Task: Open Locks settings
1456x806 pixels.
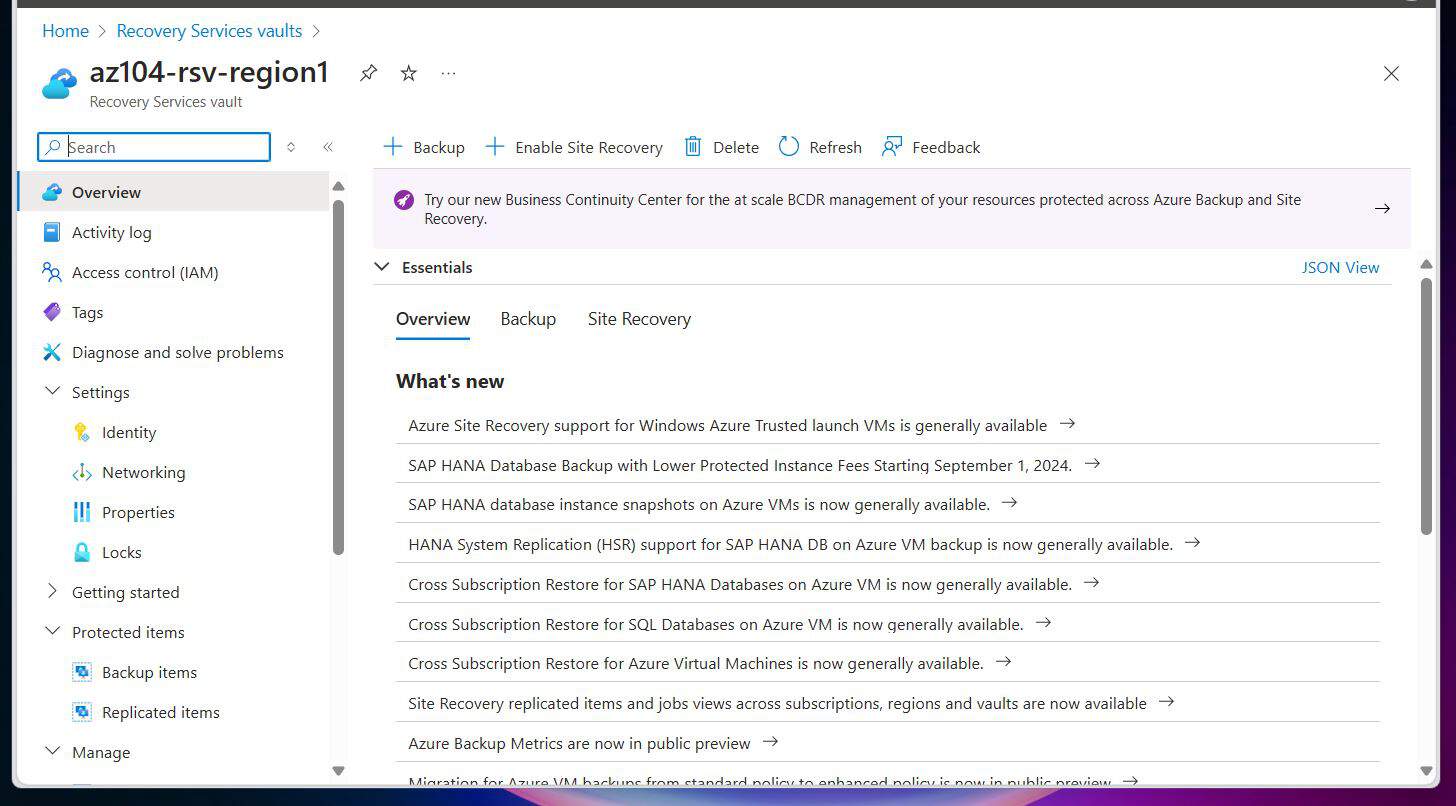Action: click(x=121, y=552)
